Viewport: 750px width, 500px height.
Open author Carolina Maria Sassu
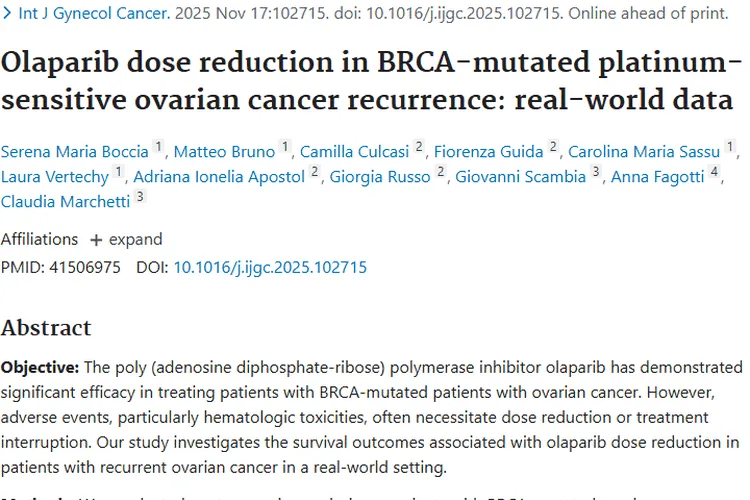tap(644, 152)
